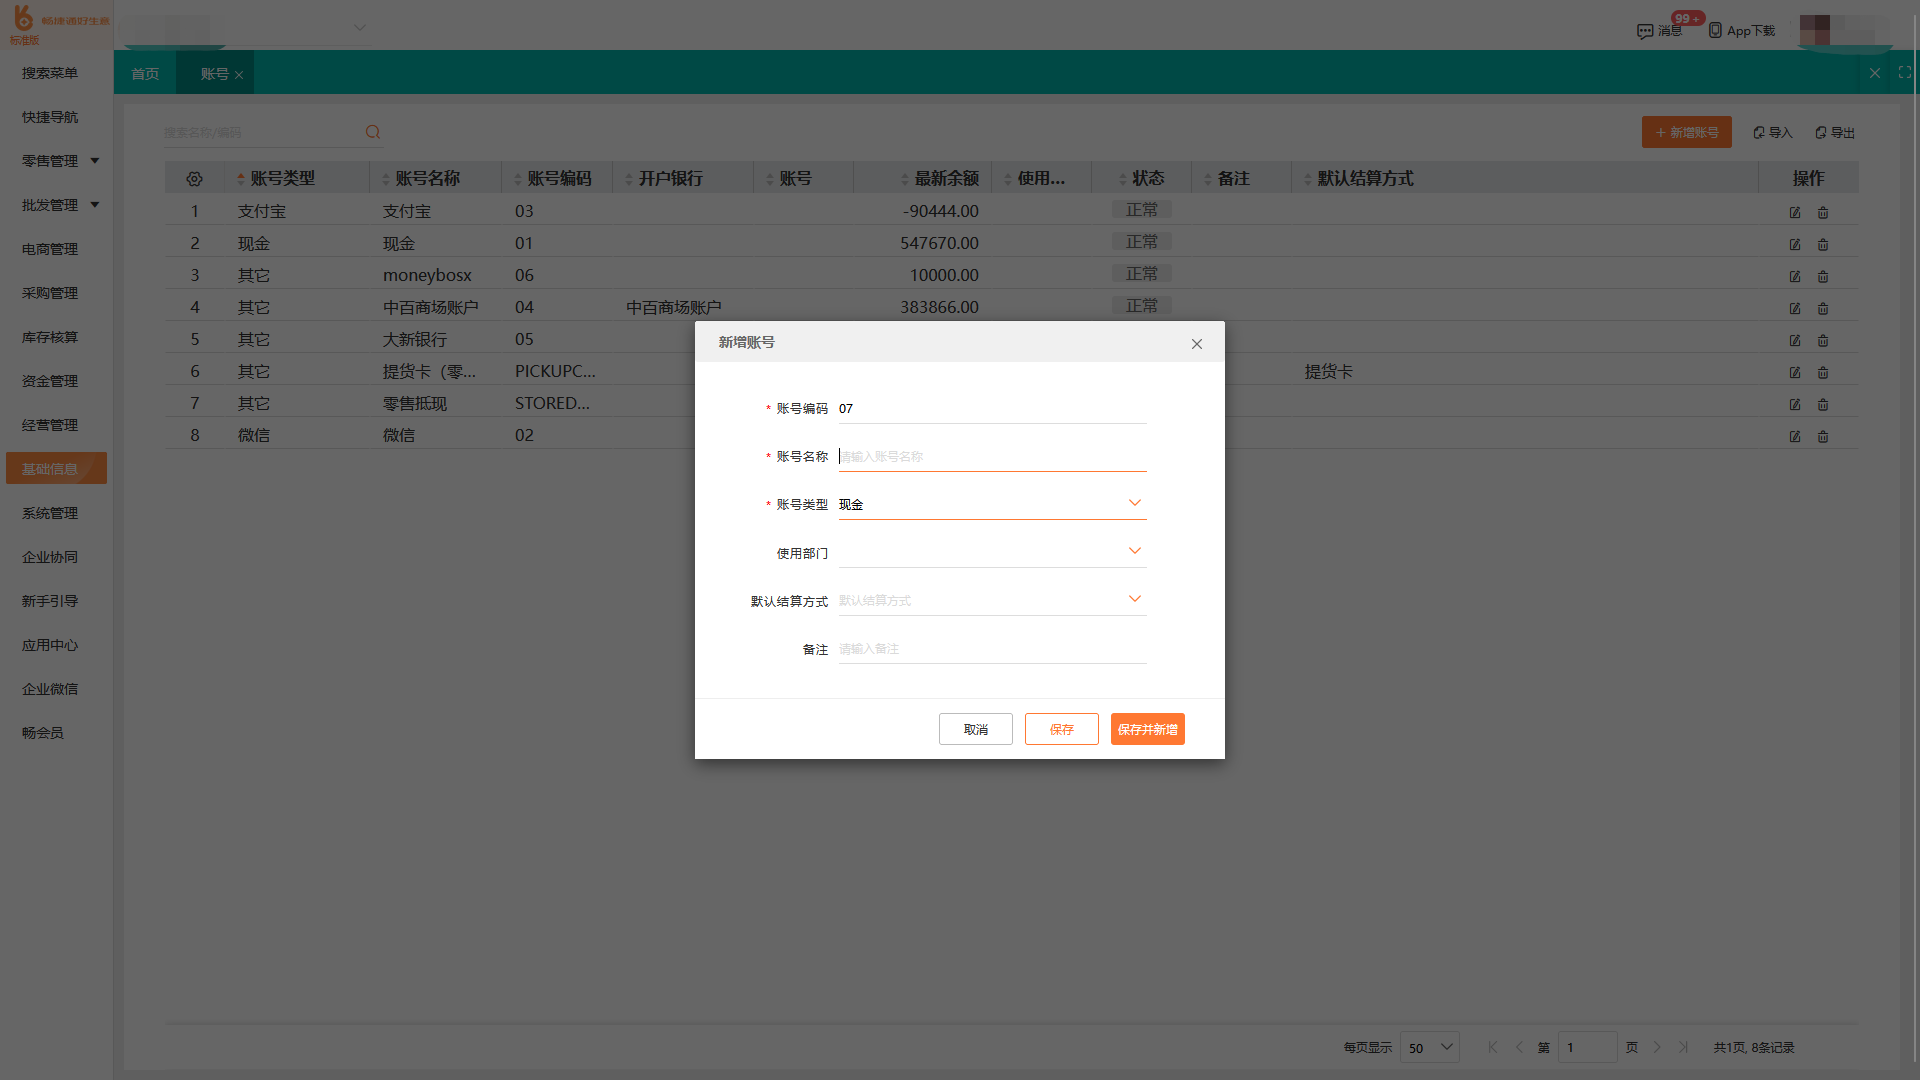1920x1080 pixels.
Task: Expand the 使用部门 dropdown in dialog
Action: (1134, 551)
